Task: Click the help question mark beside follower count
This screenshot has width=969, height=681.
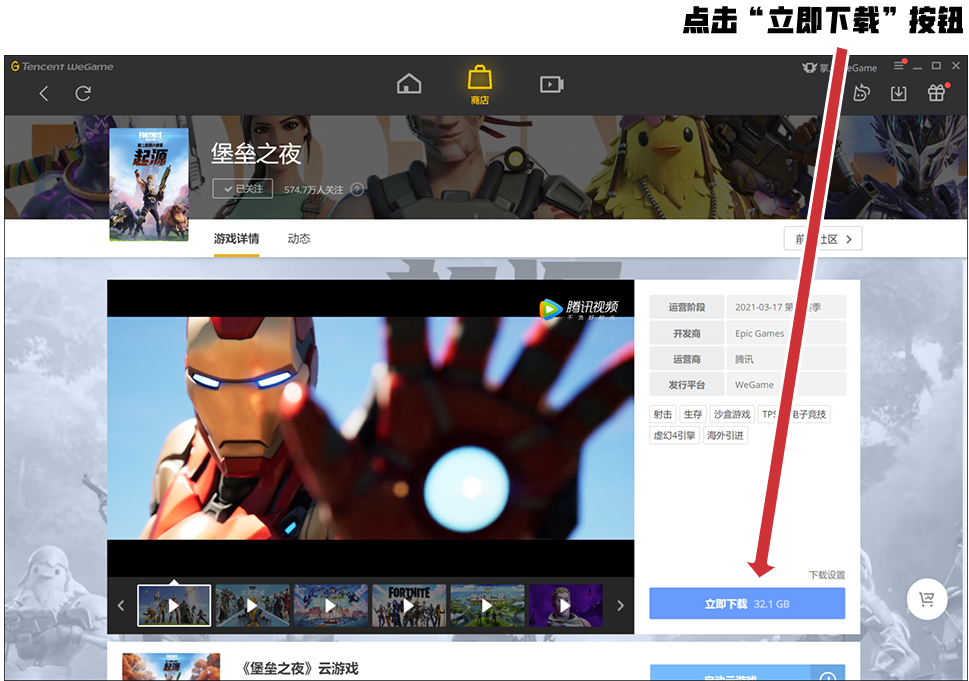Action: pyautogui.click(x=357, y=189)
